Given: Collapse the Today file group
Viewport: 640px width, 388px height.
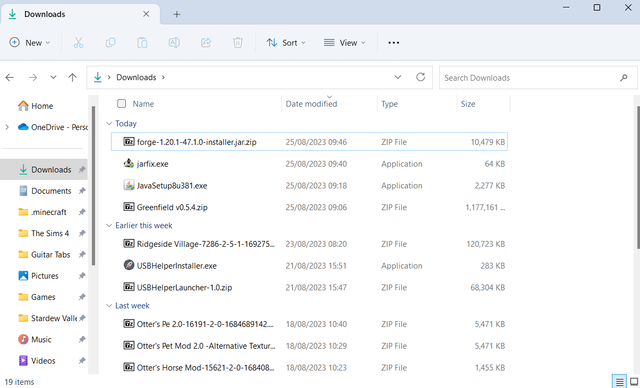Looking at the screenshot, I should click(x=109, y=123).
